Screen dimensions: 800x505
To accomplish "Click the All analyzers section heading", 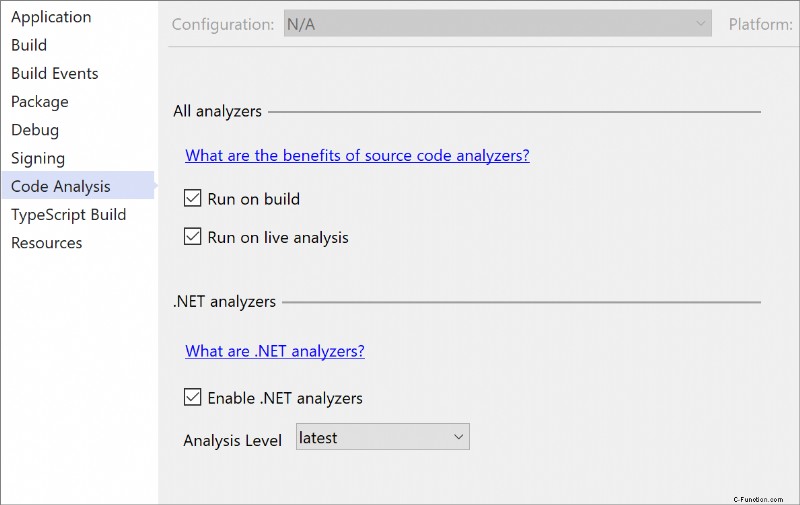I will (217, 111).
